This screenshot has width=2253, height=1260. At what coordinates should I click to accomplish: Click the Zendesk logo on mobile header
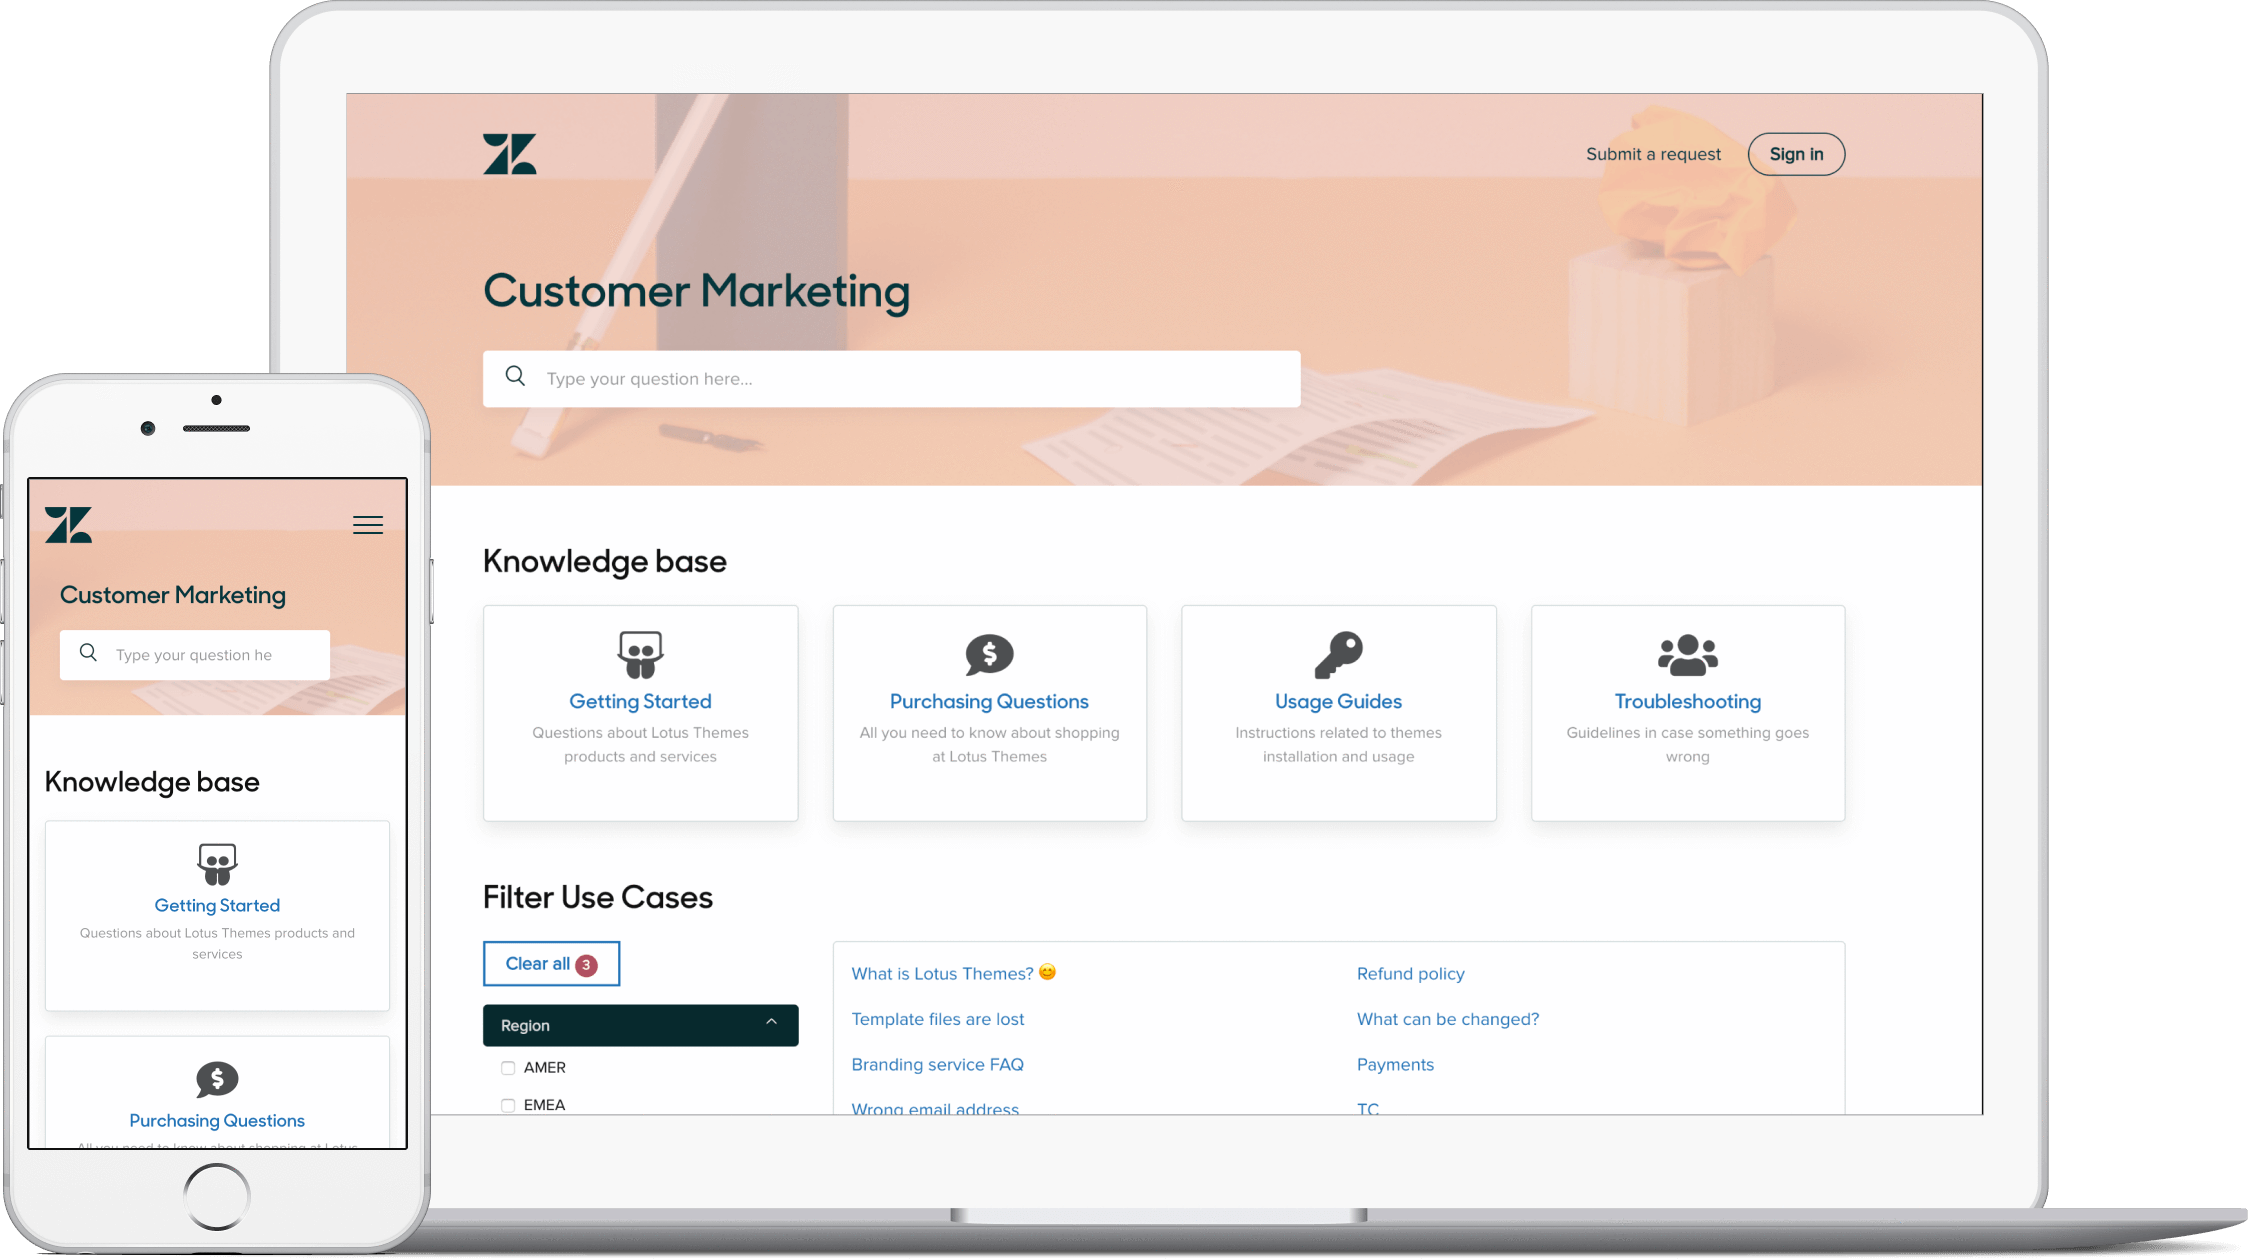point(70,523)
